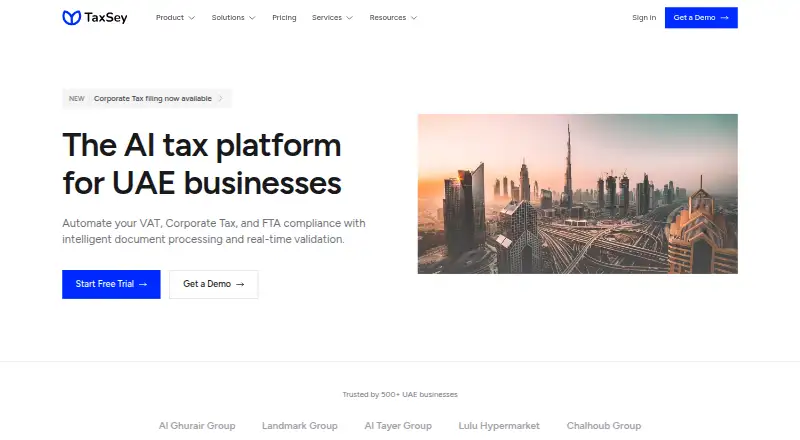
Task: Click the arrow icon in hero Get a Demo
Action: pyautogui.click(x=240, y=284)
